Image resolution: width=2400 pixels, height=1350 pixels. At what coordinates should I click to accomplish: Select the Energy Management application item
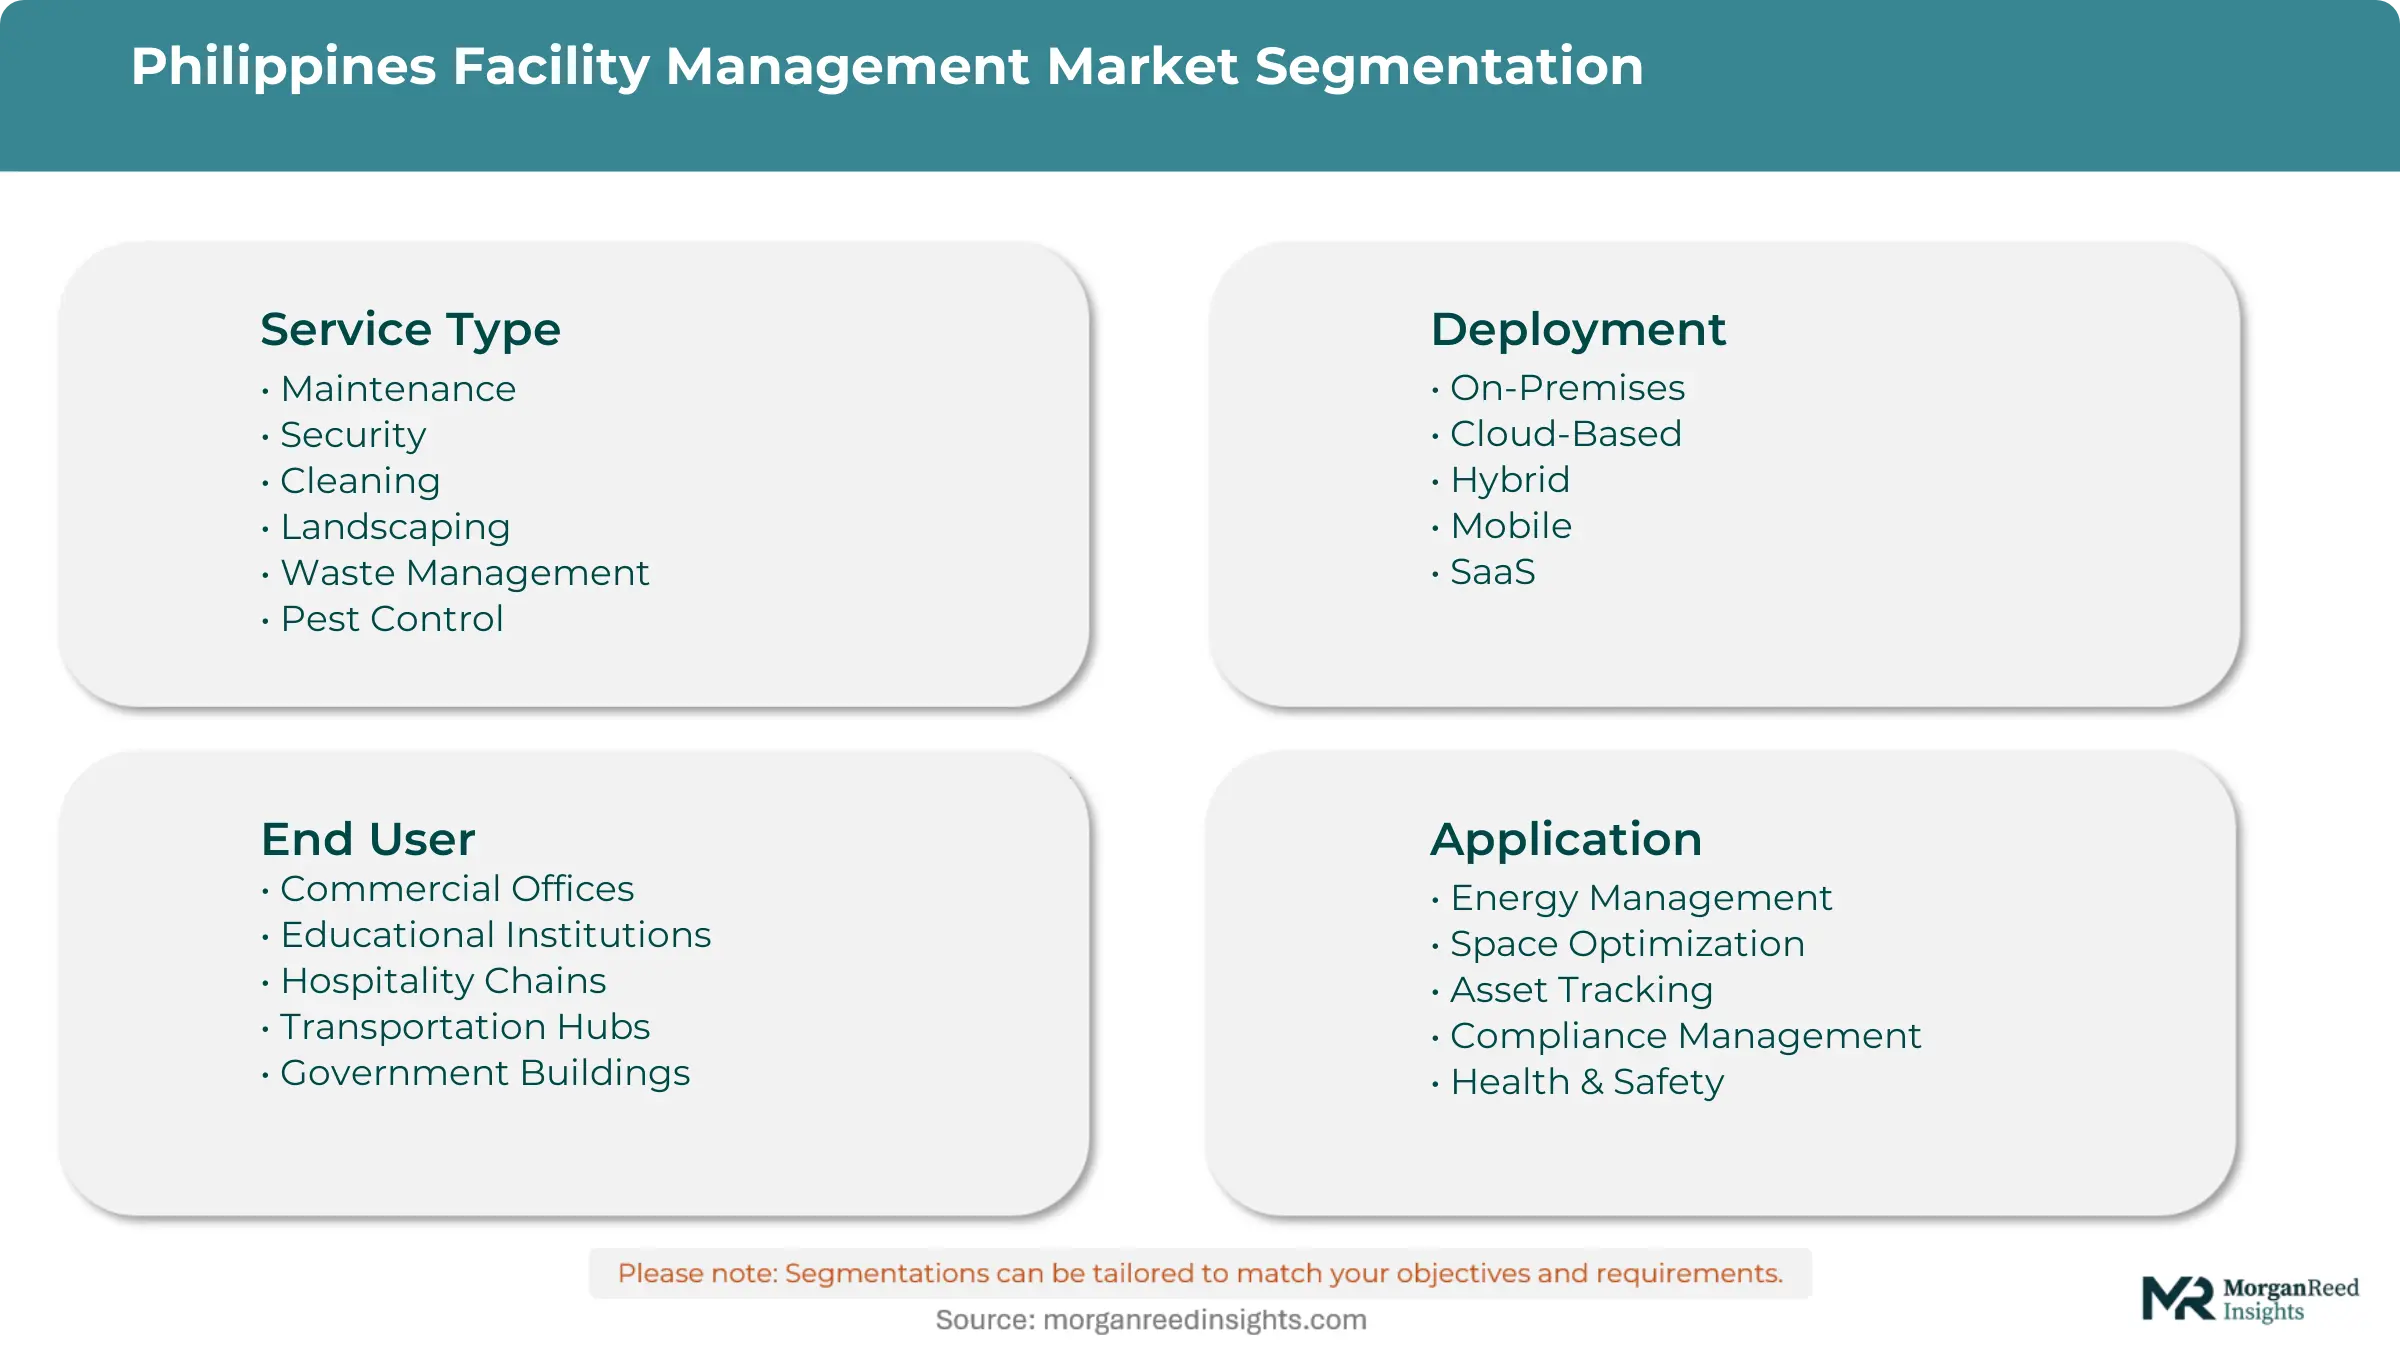[x=1641, y=898]
